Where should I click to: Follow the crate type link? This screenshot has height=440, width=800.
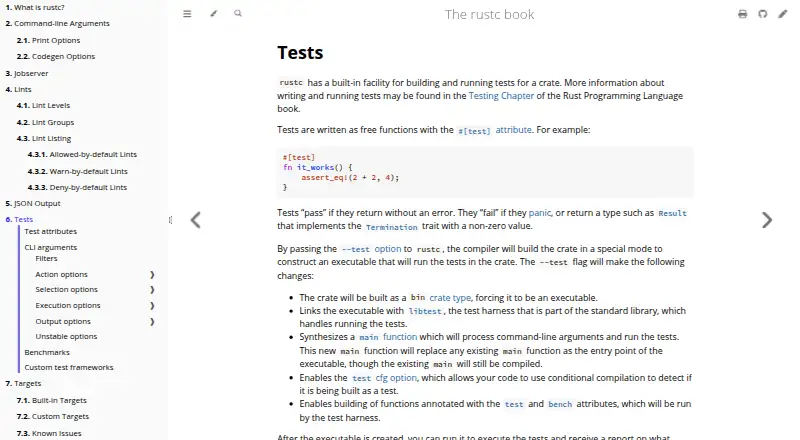450,298
